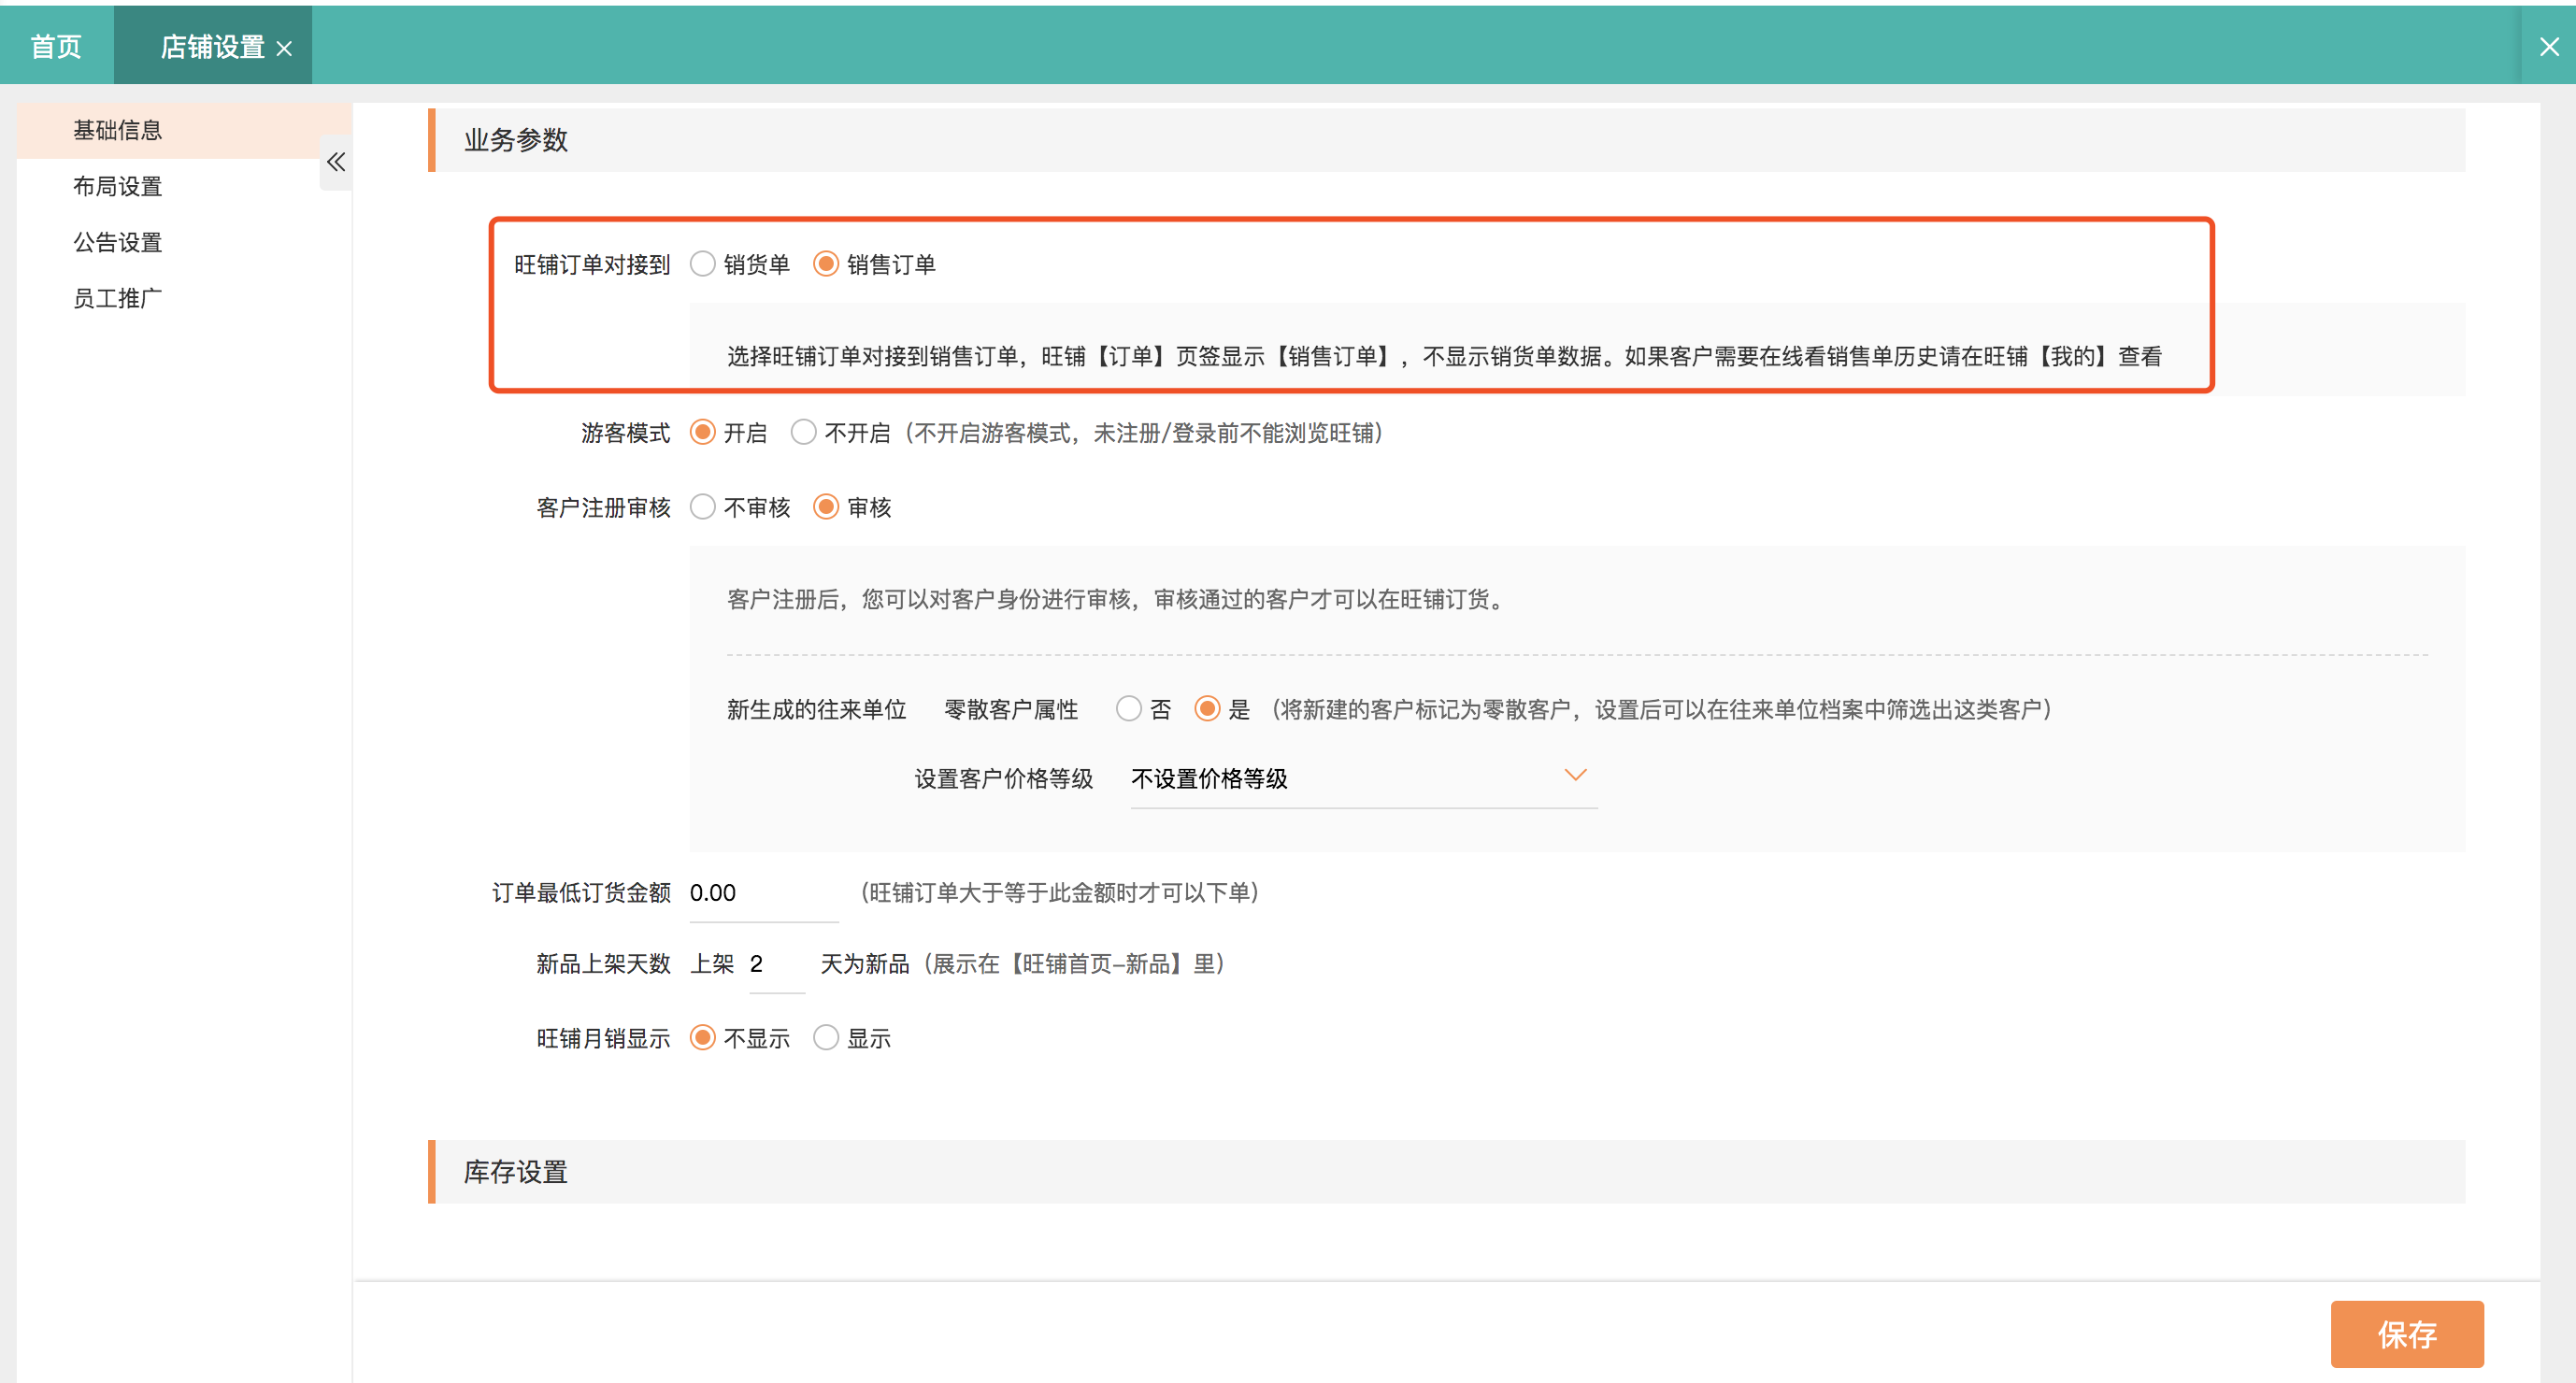Toggle 游客模式 to 不开启

point(801,433)
